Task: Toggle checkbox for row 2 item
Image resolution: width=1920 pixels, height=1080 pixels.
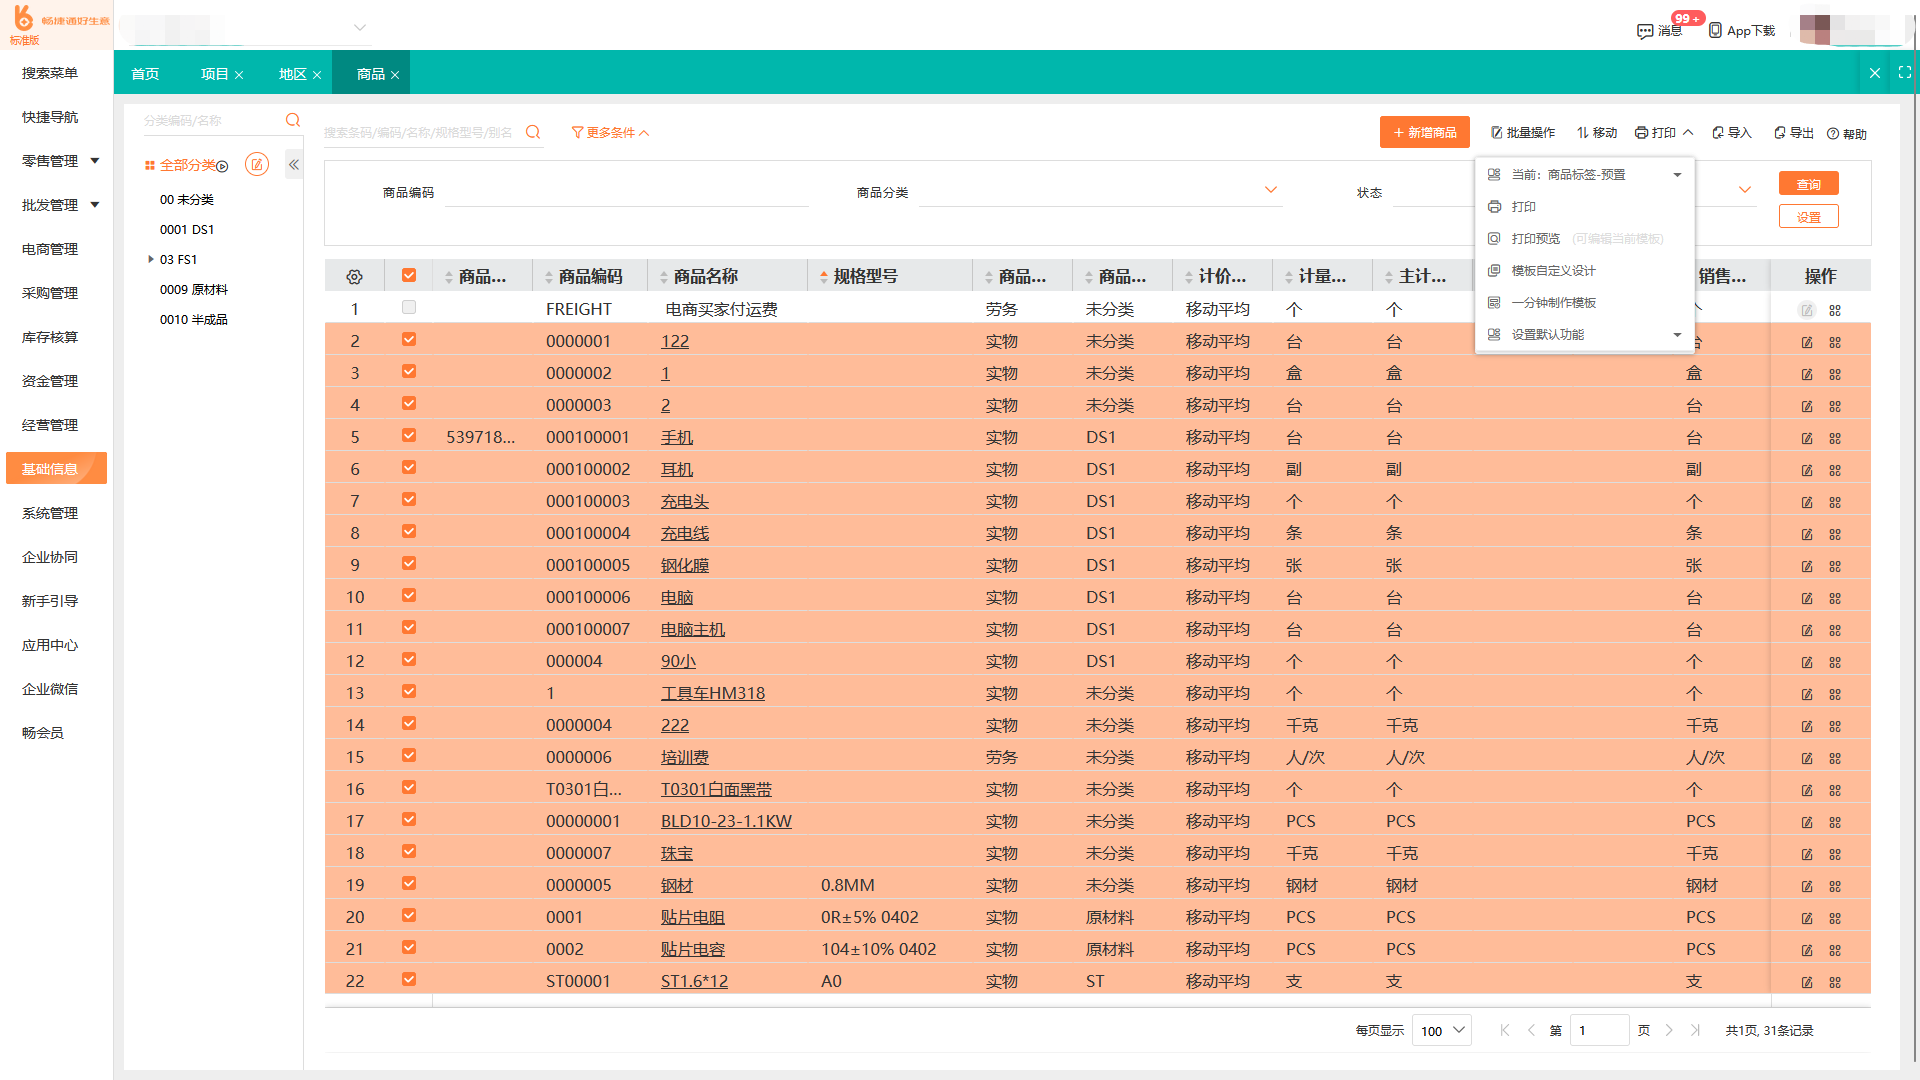Action: (x=409, y=339)
